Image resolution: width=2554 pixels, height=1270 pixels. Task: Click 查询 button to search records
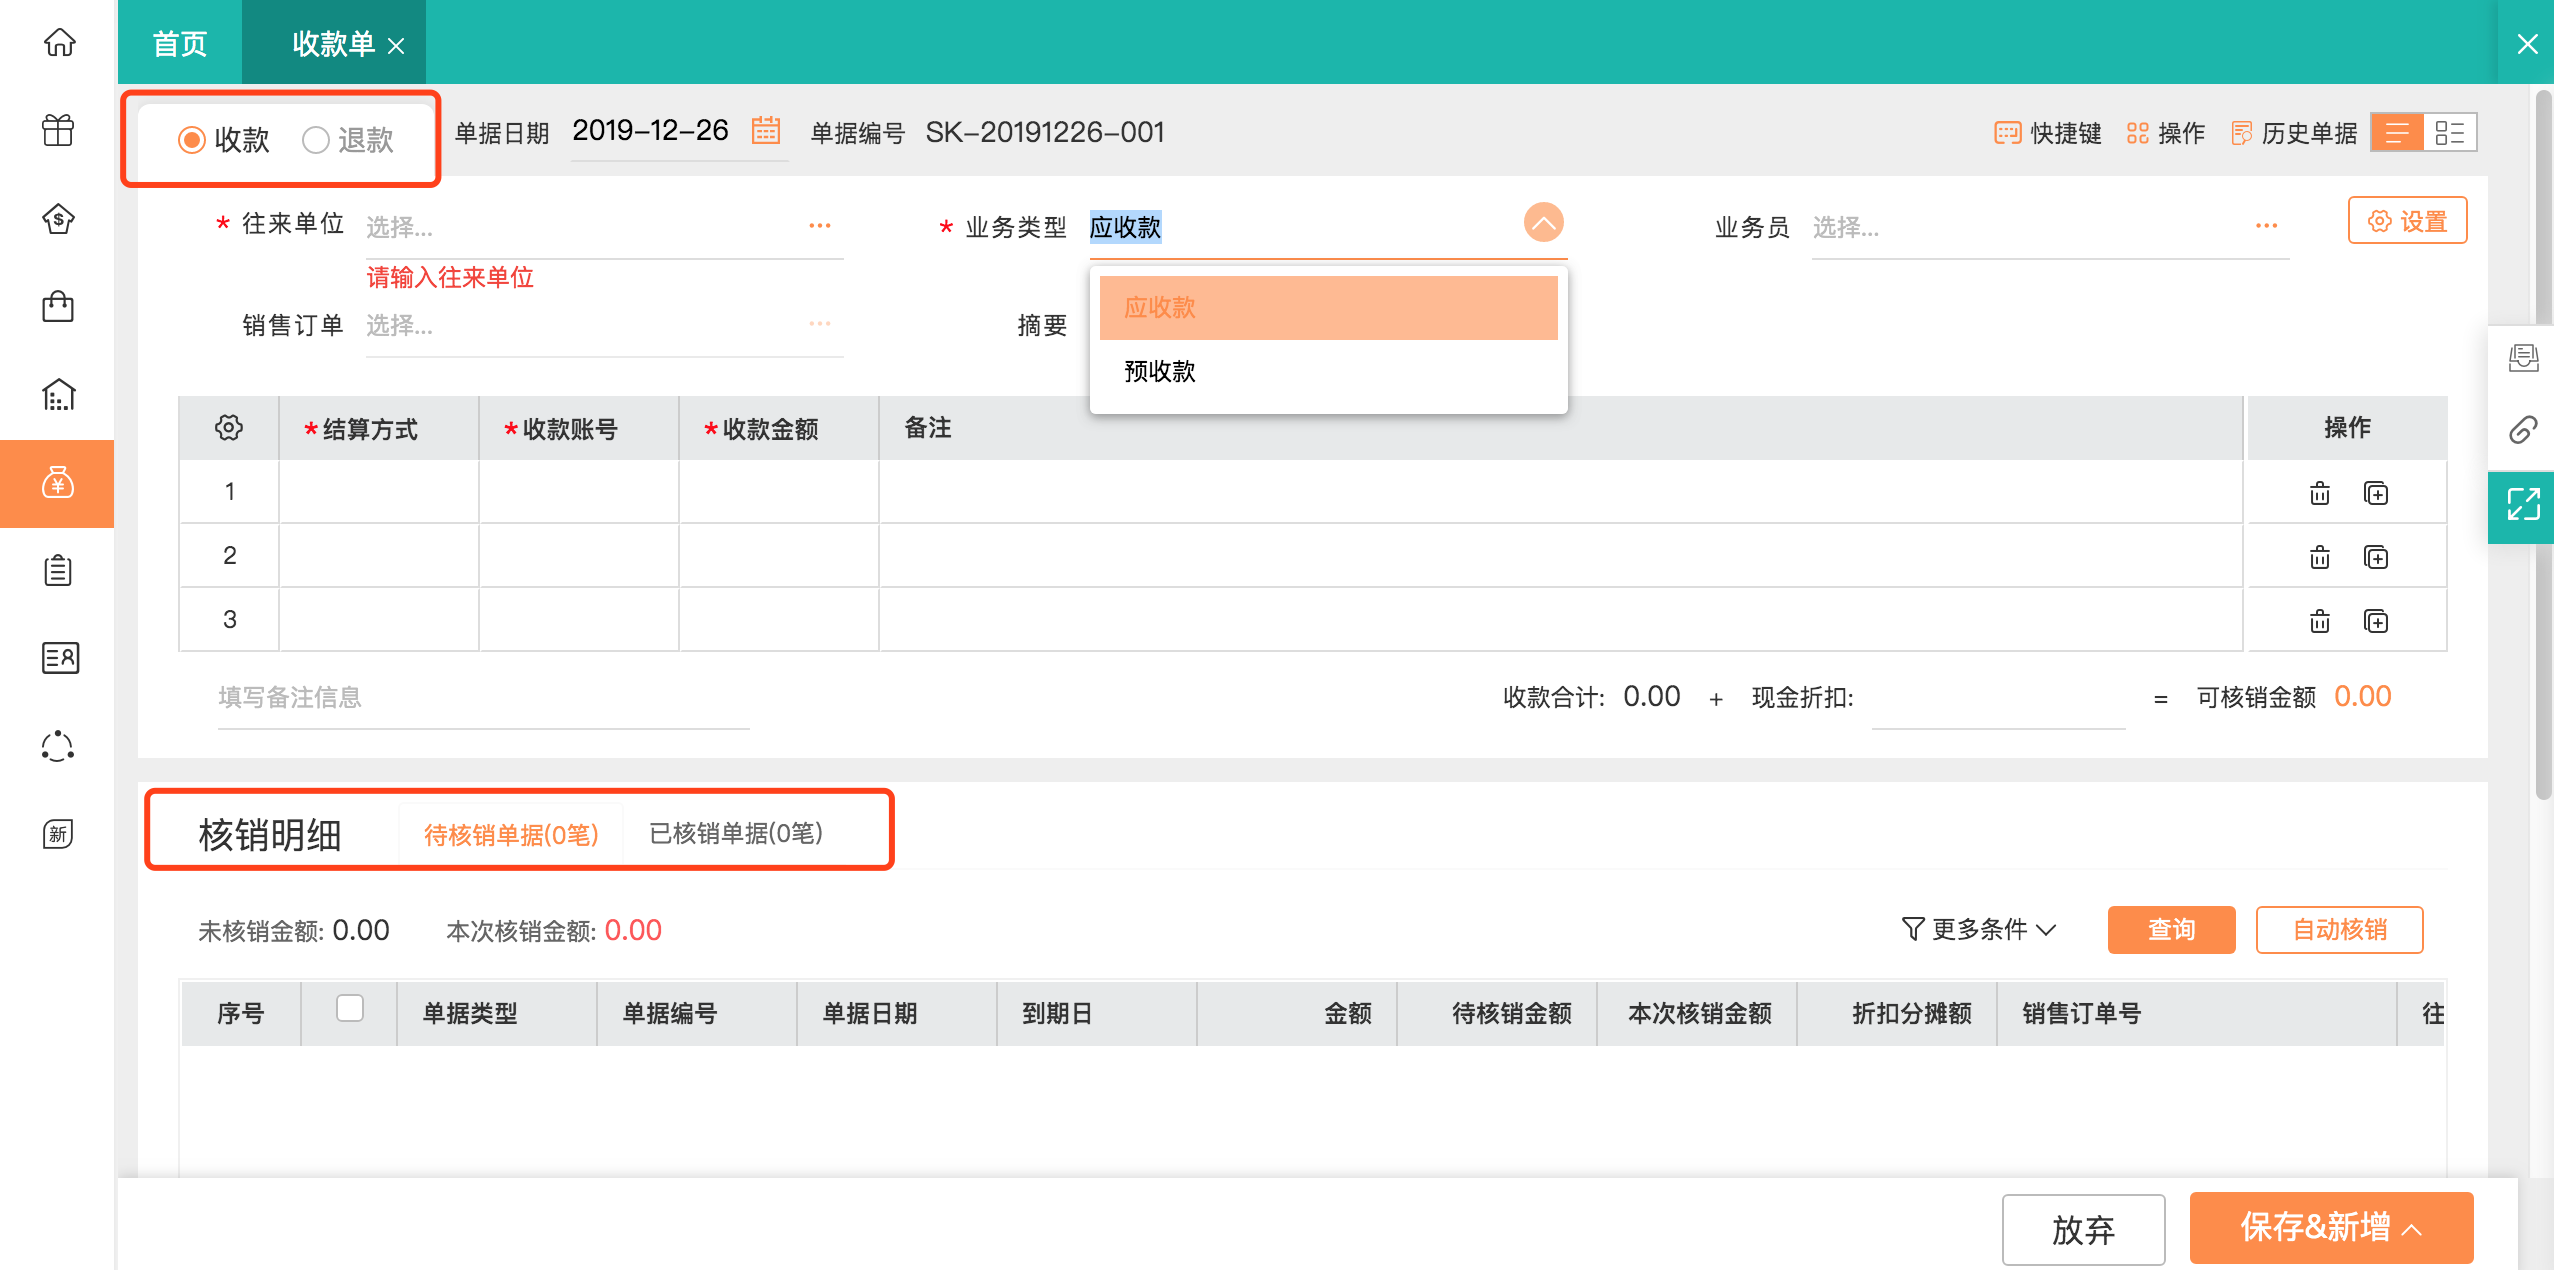click(2171, 931)
